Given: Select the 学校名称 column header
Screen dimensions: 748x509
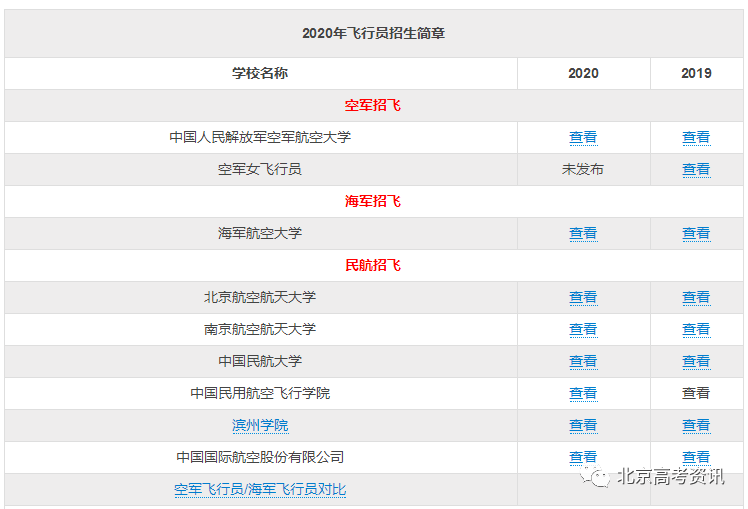Looking at the screenshot, I should click(x=260, y=74).
